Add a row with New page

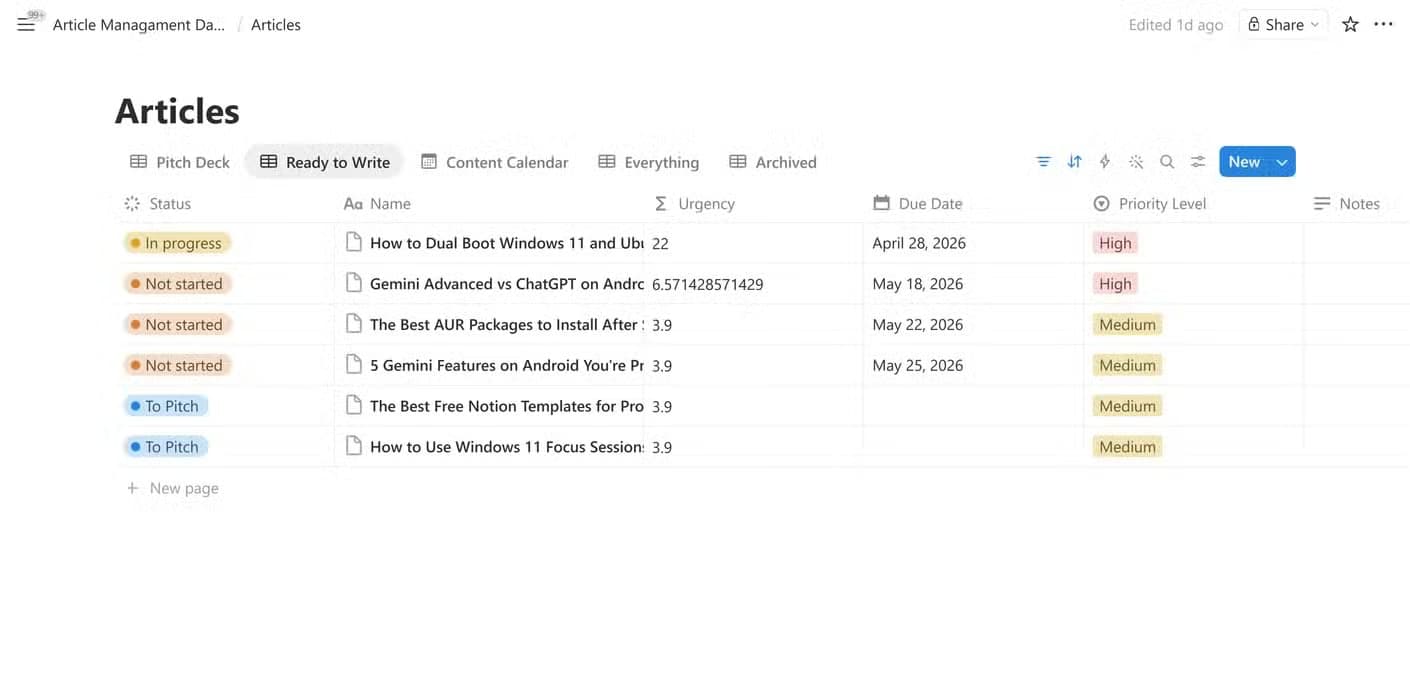(x=172, y=488)
